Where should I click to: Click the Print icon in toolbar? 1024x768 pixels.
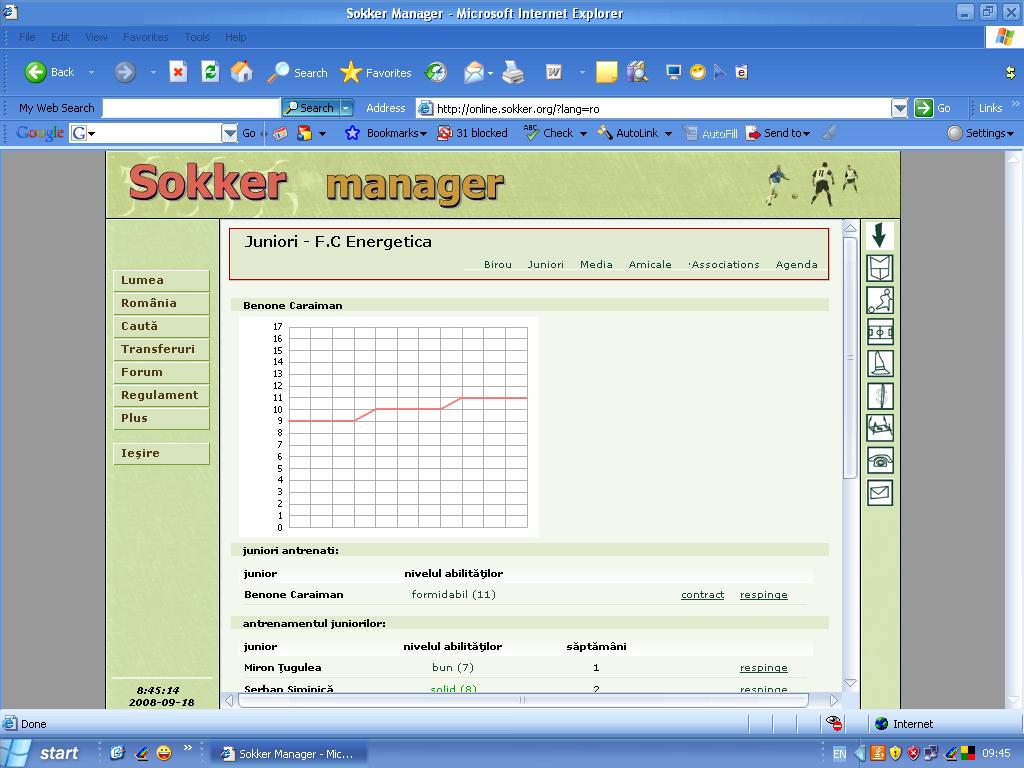[513, 72]
